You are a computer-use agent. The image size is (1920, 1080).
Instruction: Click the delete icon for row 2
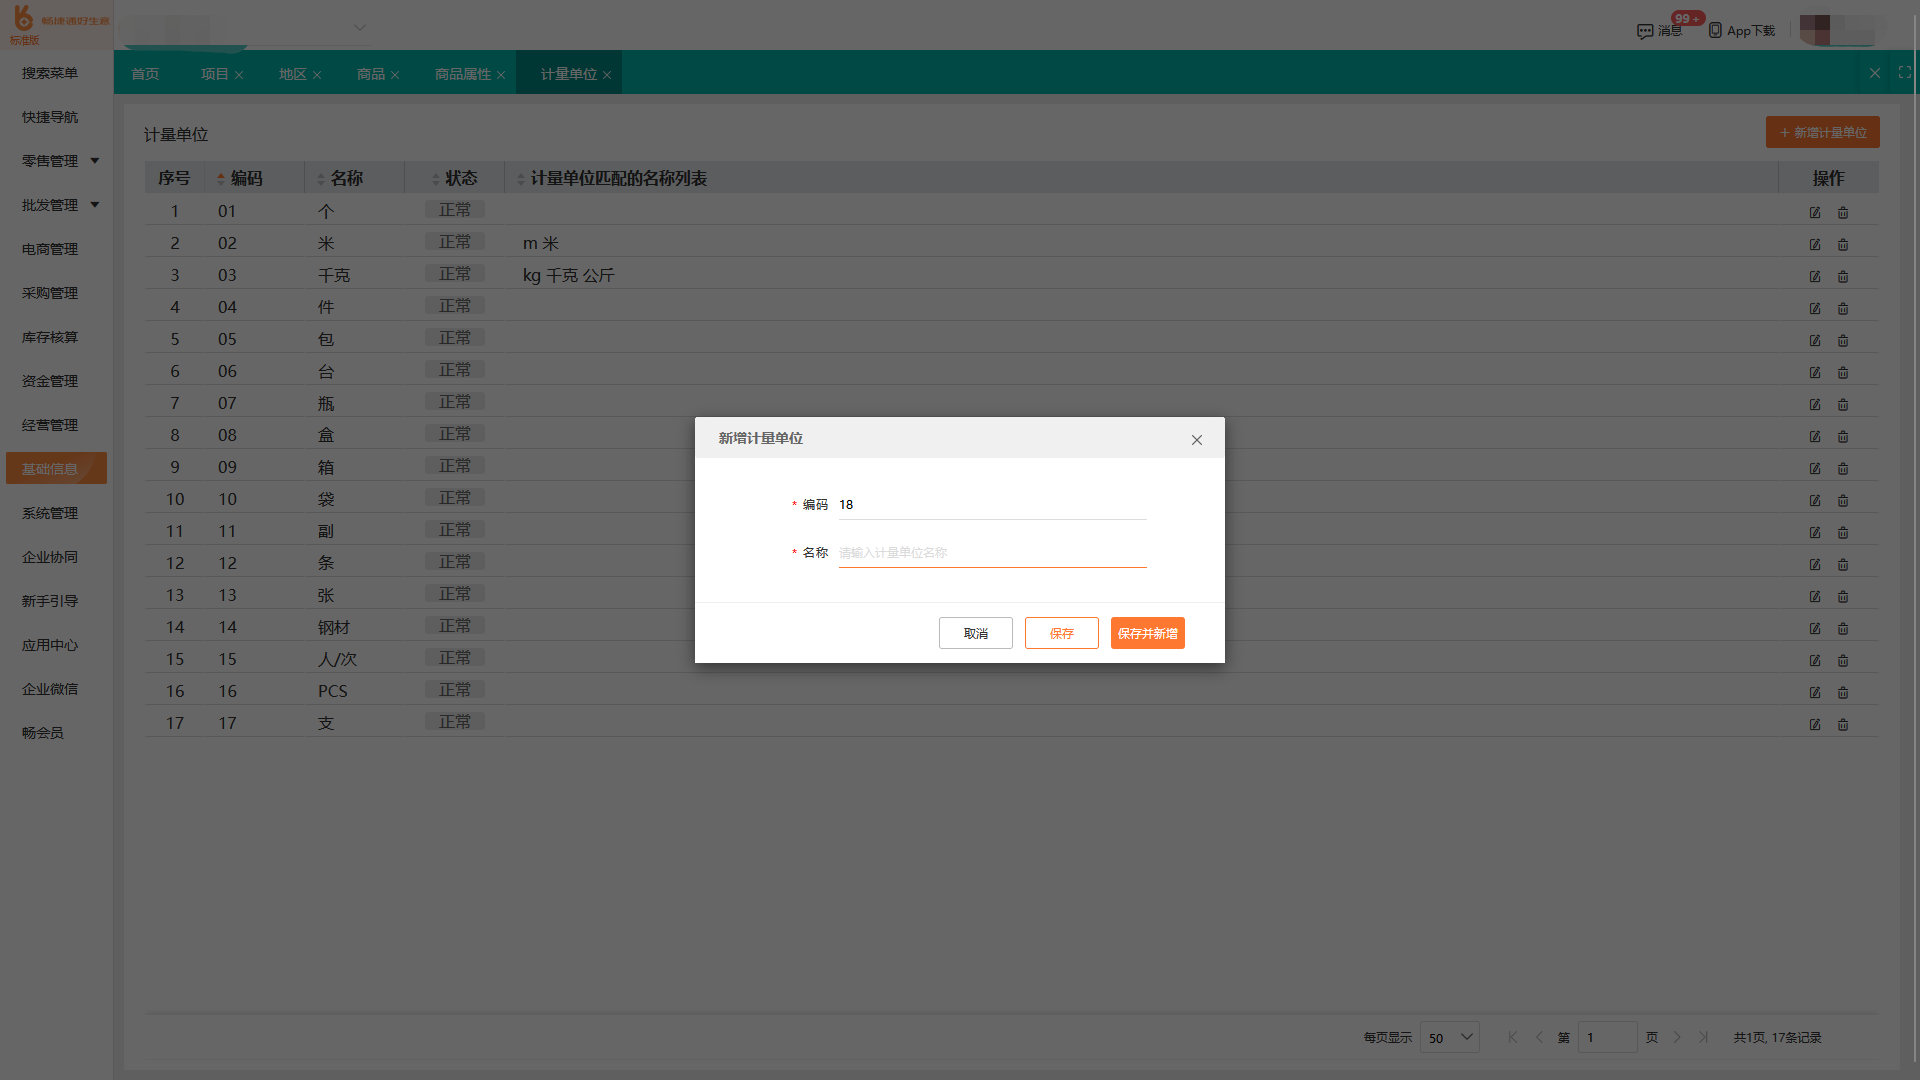click(1844, 244)
